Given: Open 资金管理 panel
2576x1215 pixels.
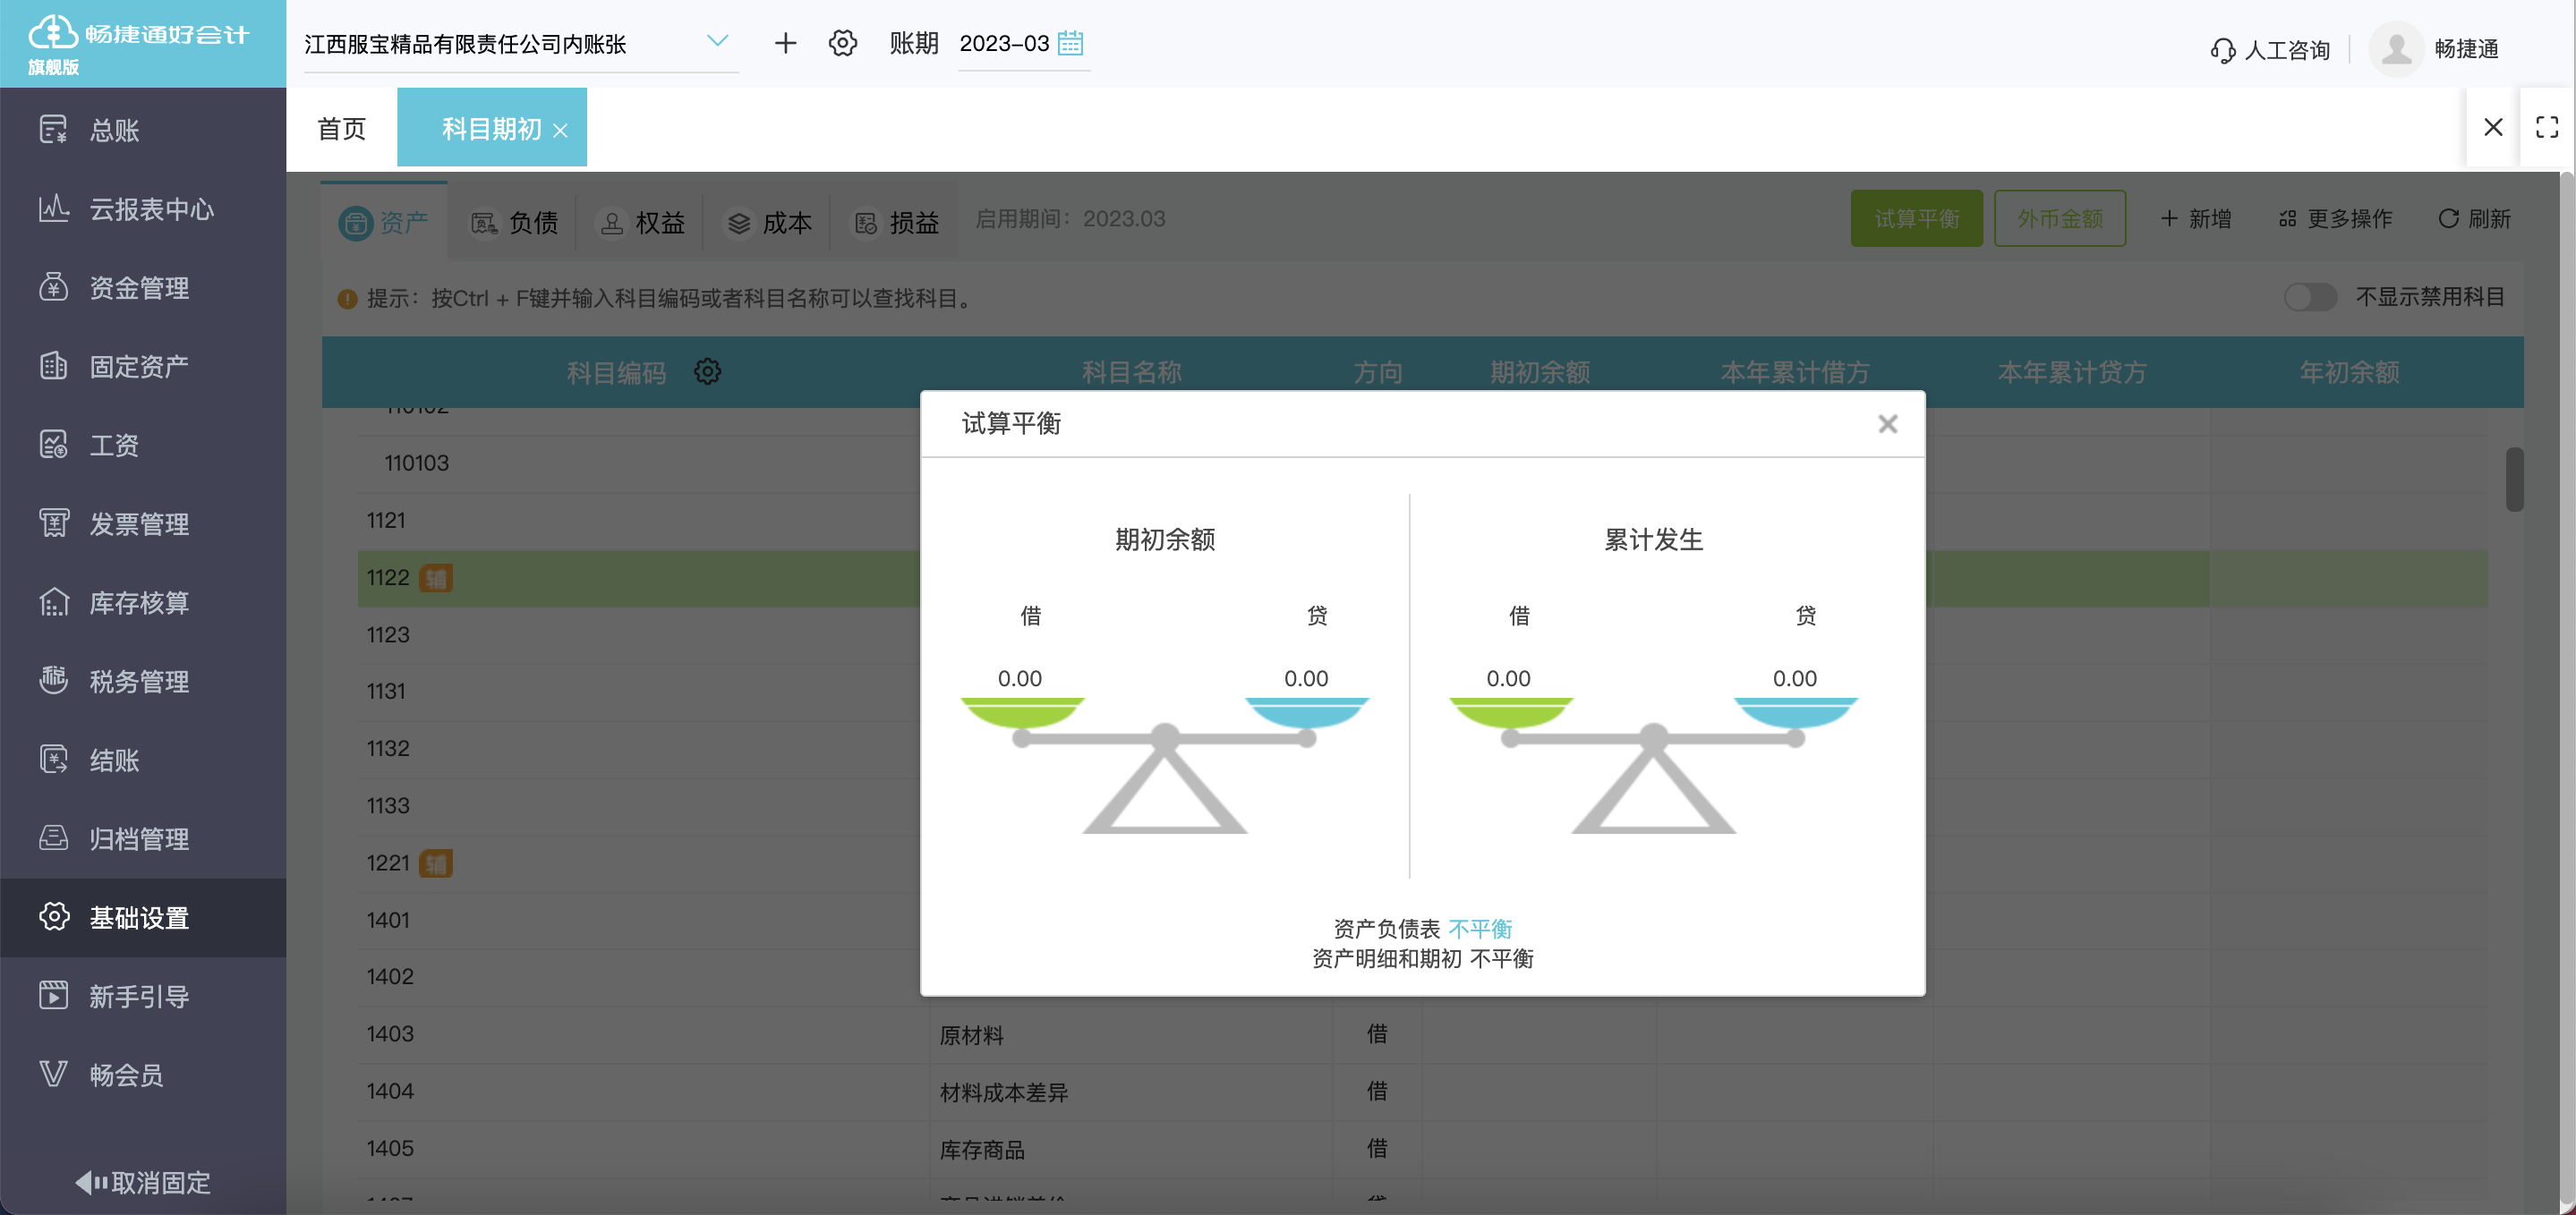Looking at the screenshot, I should click(141, 287).
